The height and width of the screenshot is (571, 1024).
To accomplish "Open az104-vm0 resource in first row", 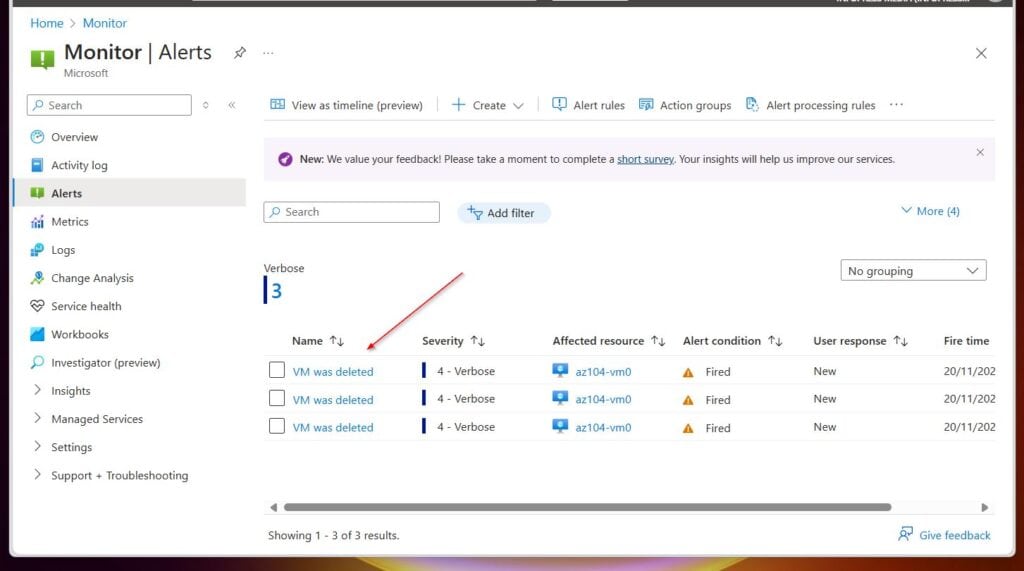I will coord(603,372).
